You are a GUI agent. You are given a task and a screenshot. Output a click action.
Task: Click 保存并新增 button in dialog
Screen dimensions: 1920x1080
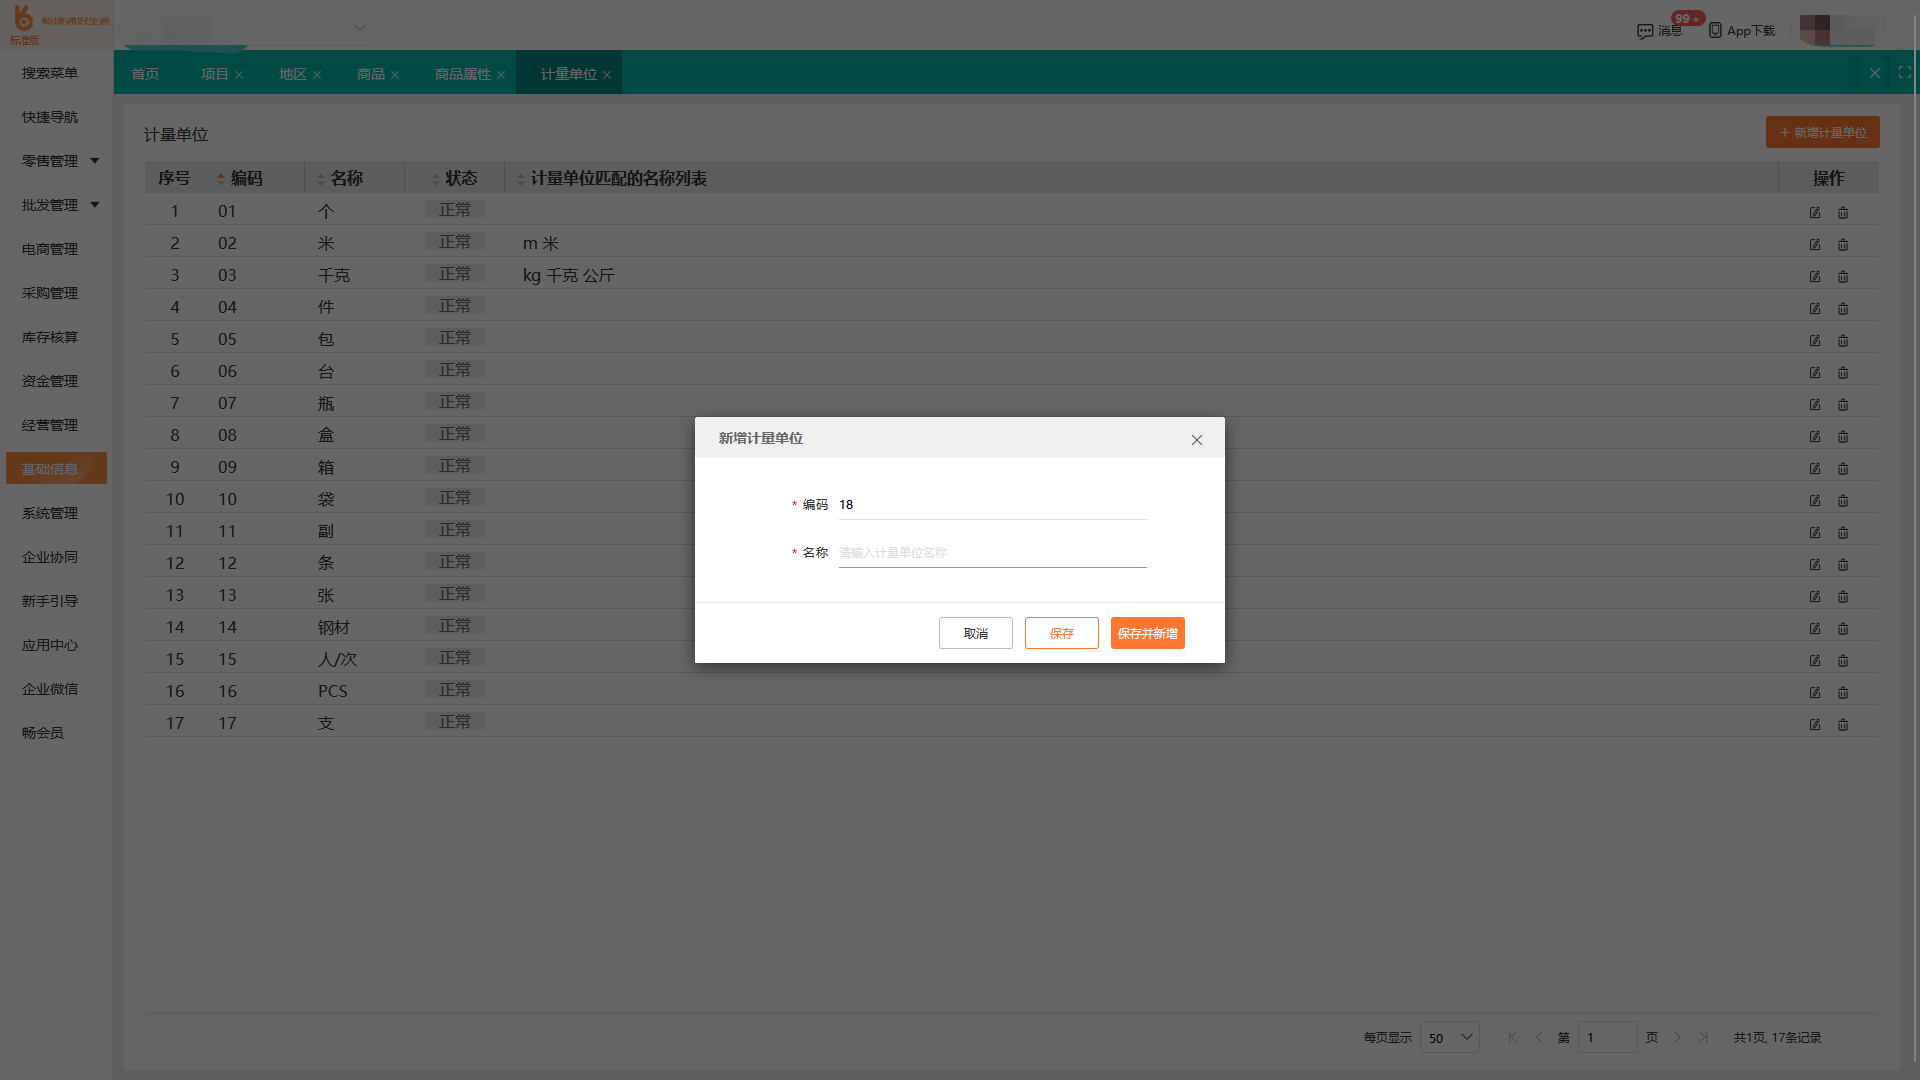click(1147, 633)
